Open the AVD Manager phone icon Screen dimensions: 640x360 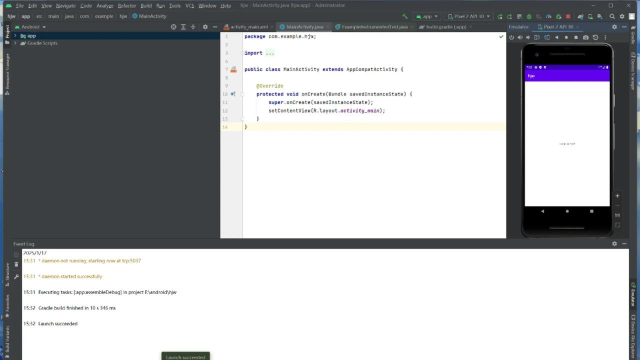coord(590,16)
